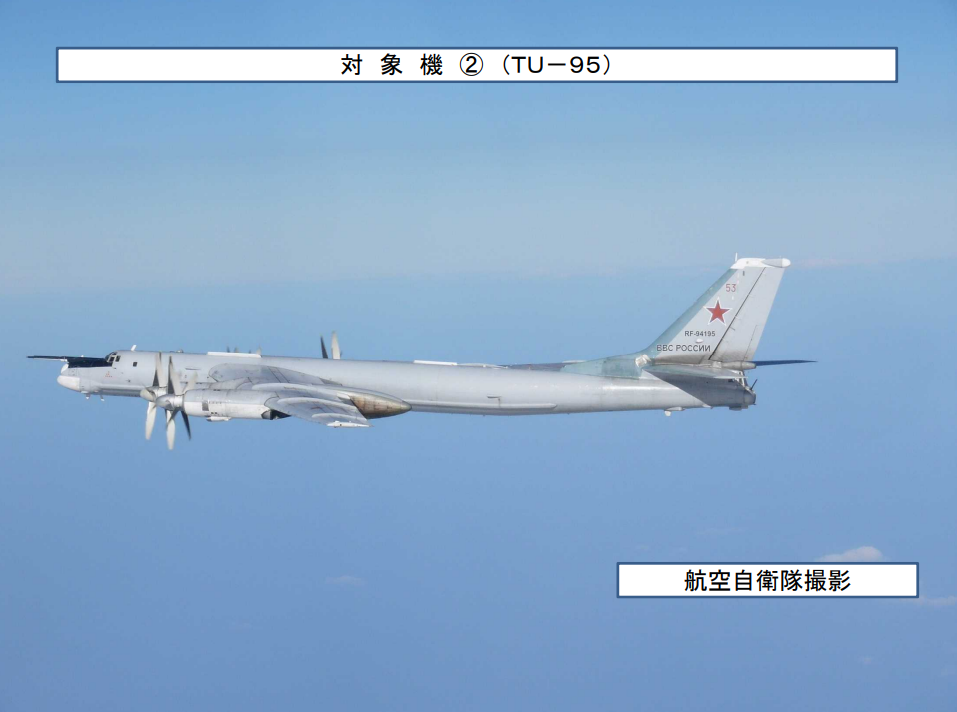Click the tail-top antenna fairing
The height and width of the screenshot is (712, 957).
(x=759, y=263)
